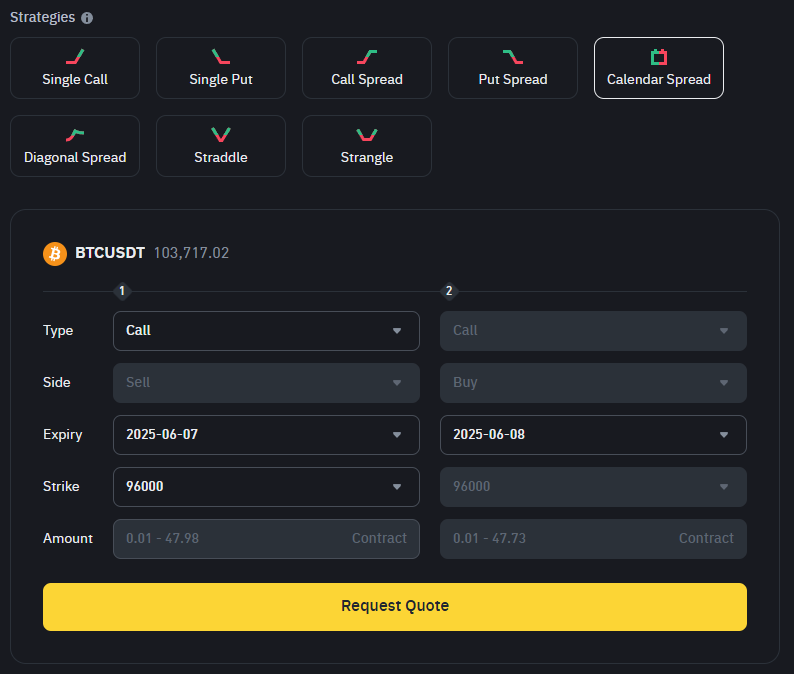Open the leg 1 Type dropdown
The height and width of the screenshot is (674, 794).
click(266, 330)
